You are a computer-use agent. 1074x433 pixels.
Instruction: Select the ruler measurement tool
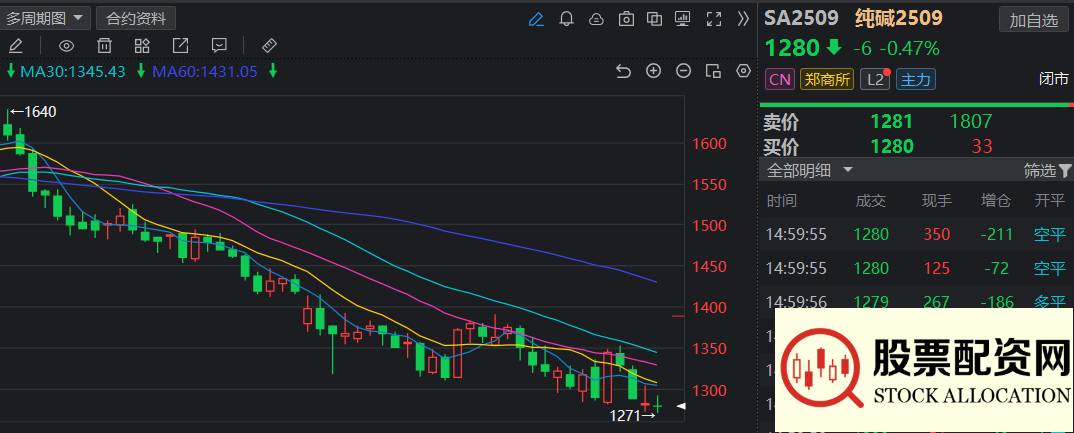pos(268,46)
